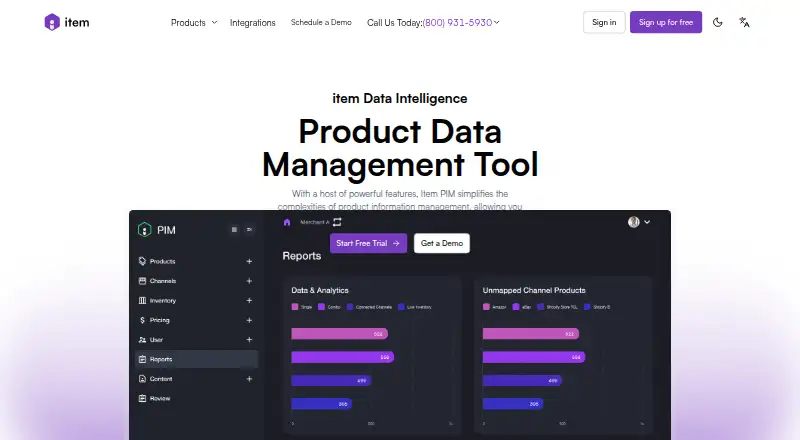Click the pink Amazon legend swatch

[x=486, y=307]
